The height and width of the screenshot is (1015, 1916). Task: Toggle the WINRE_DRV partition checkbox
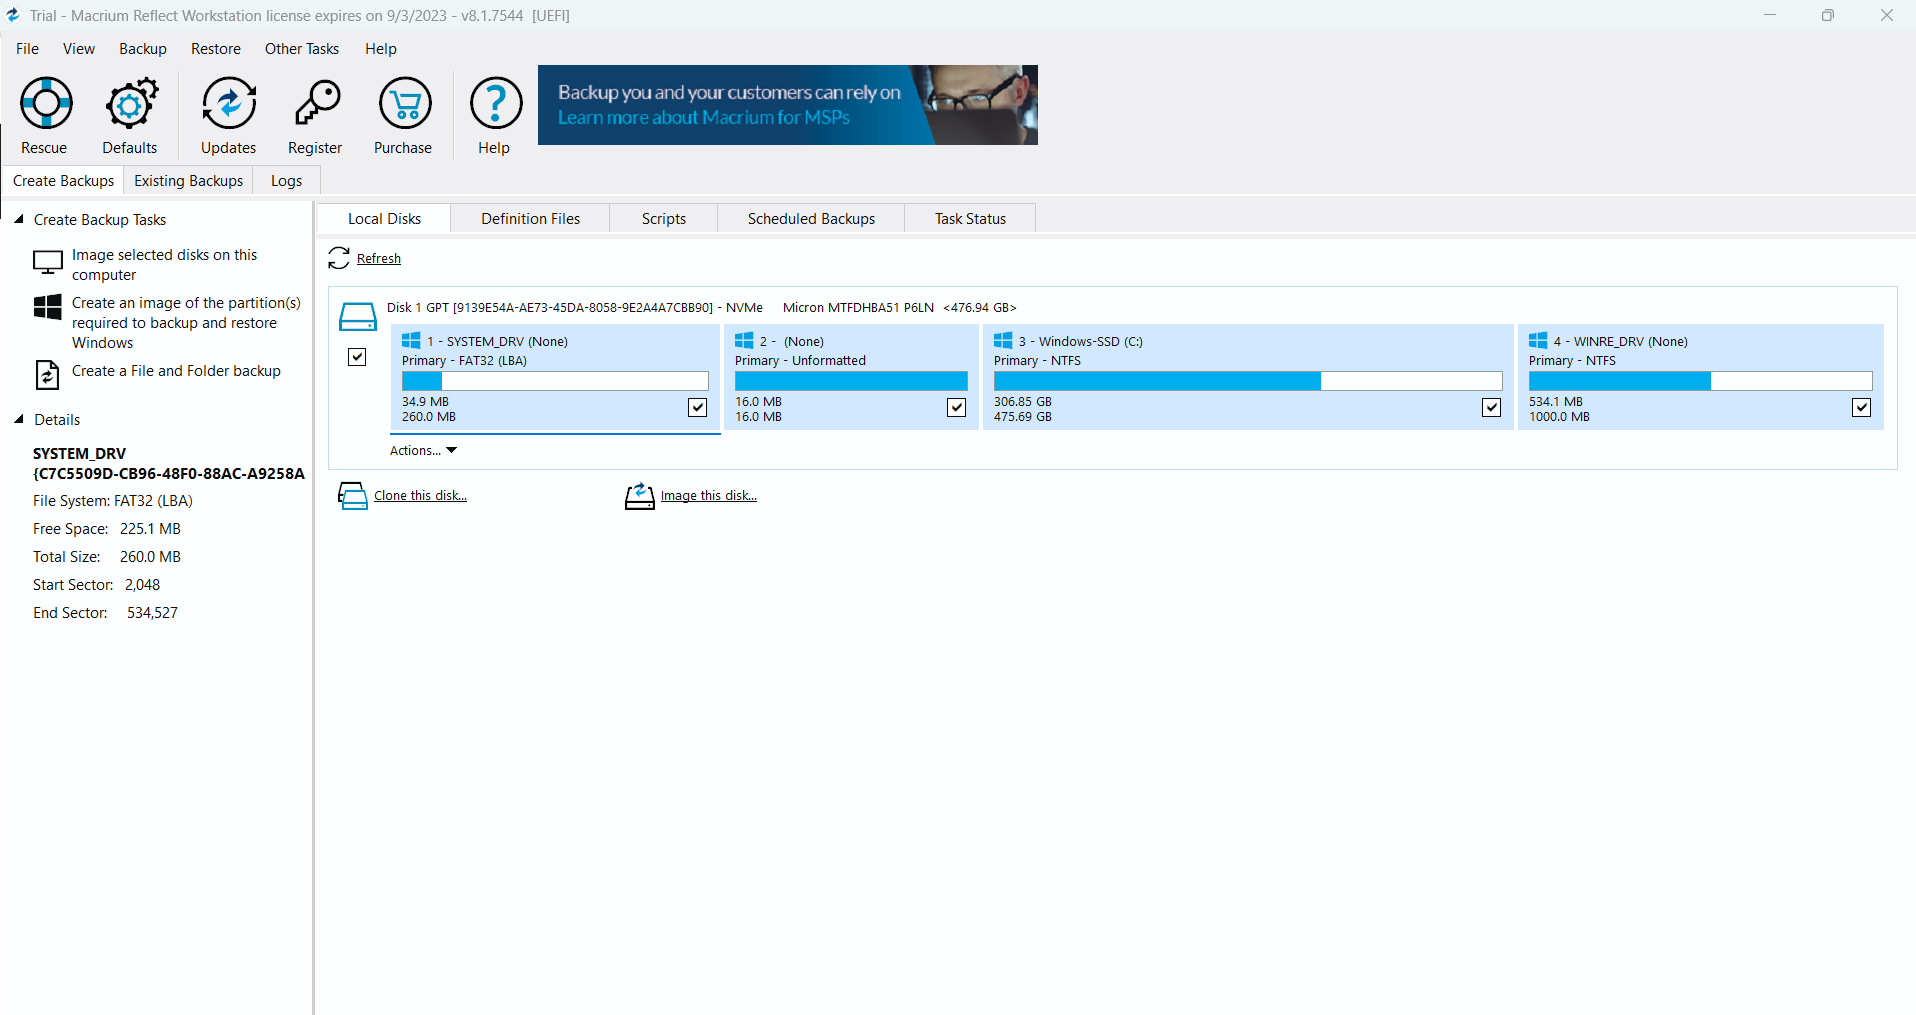[1861, 407]
